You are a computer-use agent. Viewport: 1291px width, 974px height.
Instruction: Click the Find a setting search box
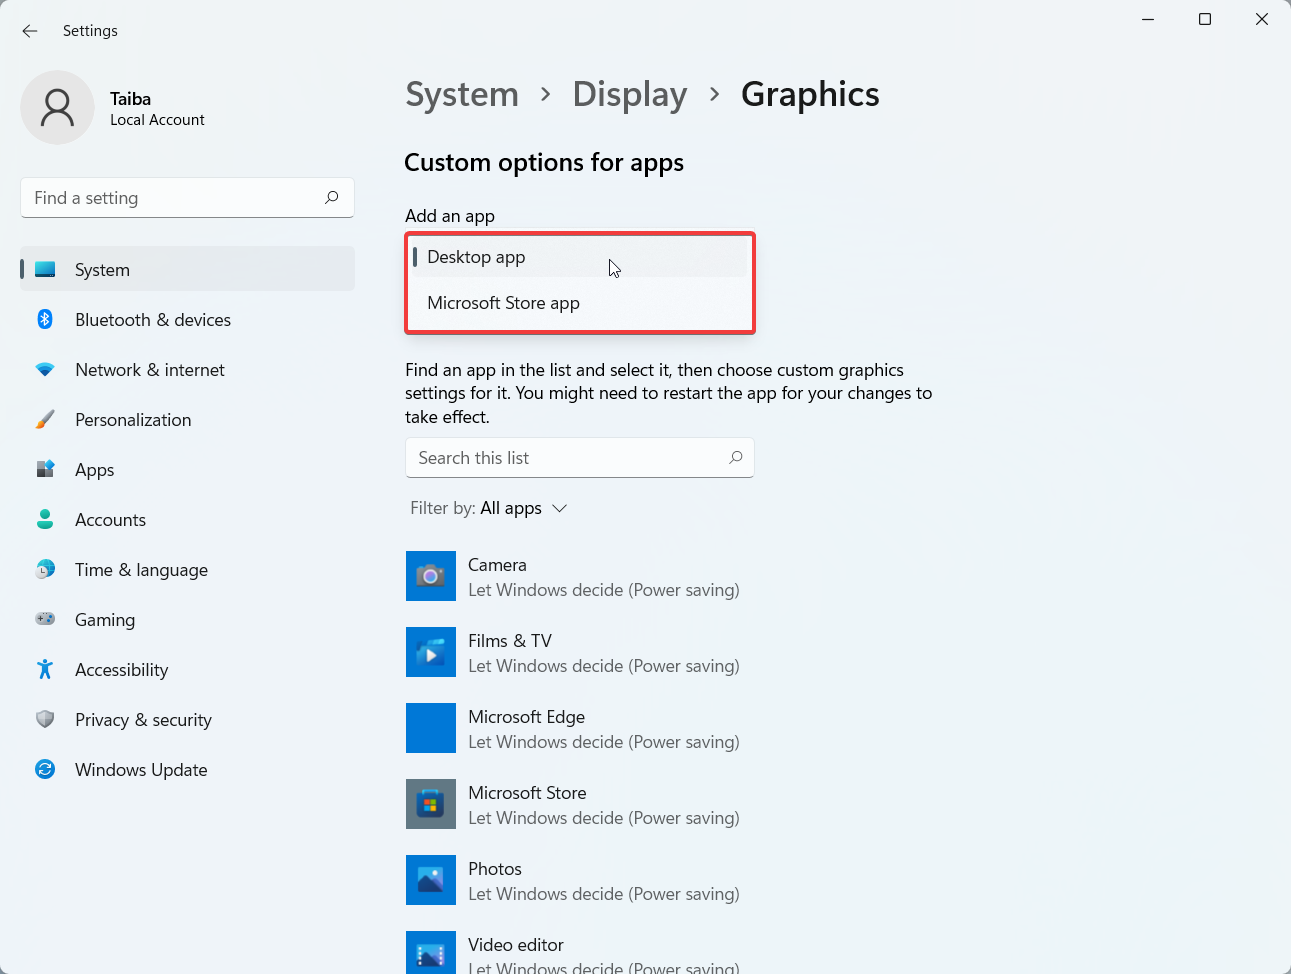click(x=187, y=198)
